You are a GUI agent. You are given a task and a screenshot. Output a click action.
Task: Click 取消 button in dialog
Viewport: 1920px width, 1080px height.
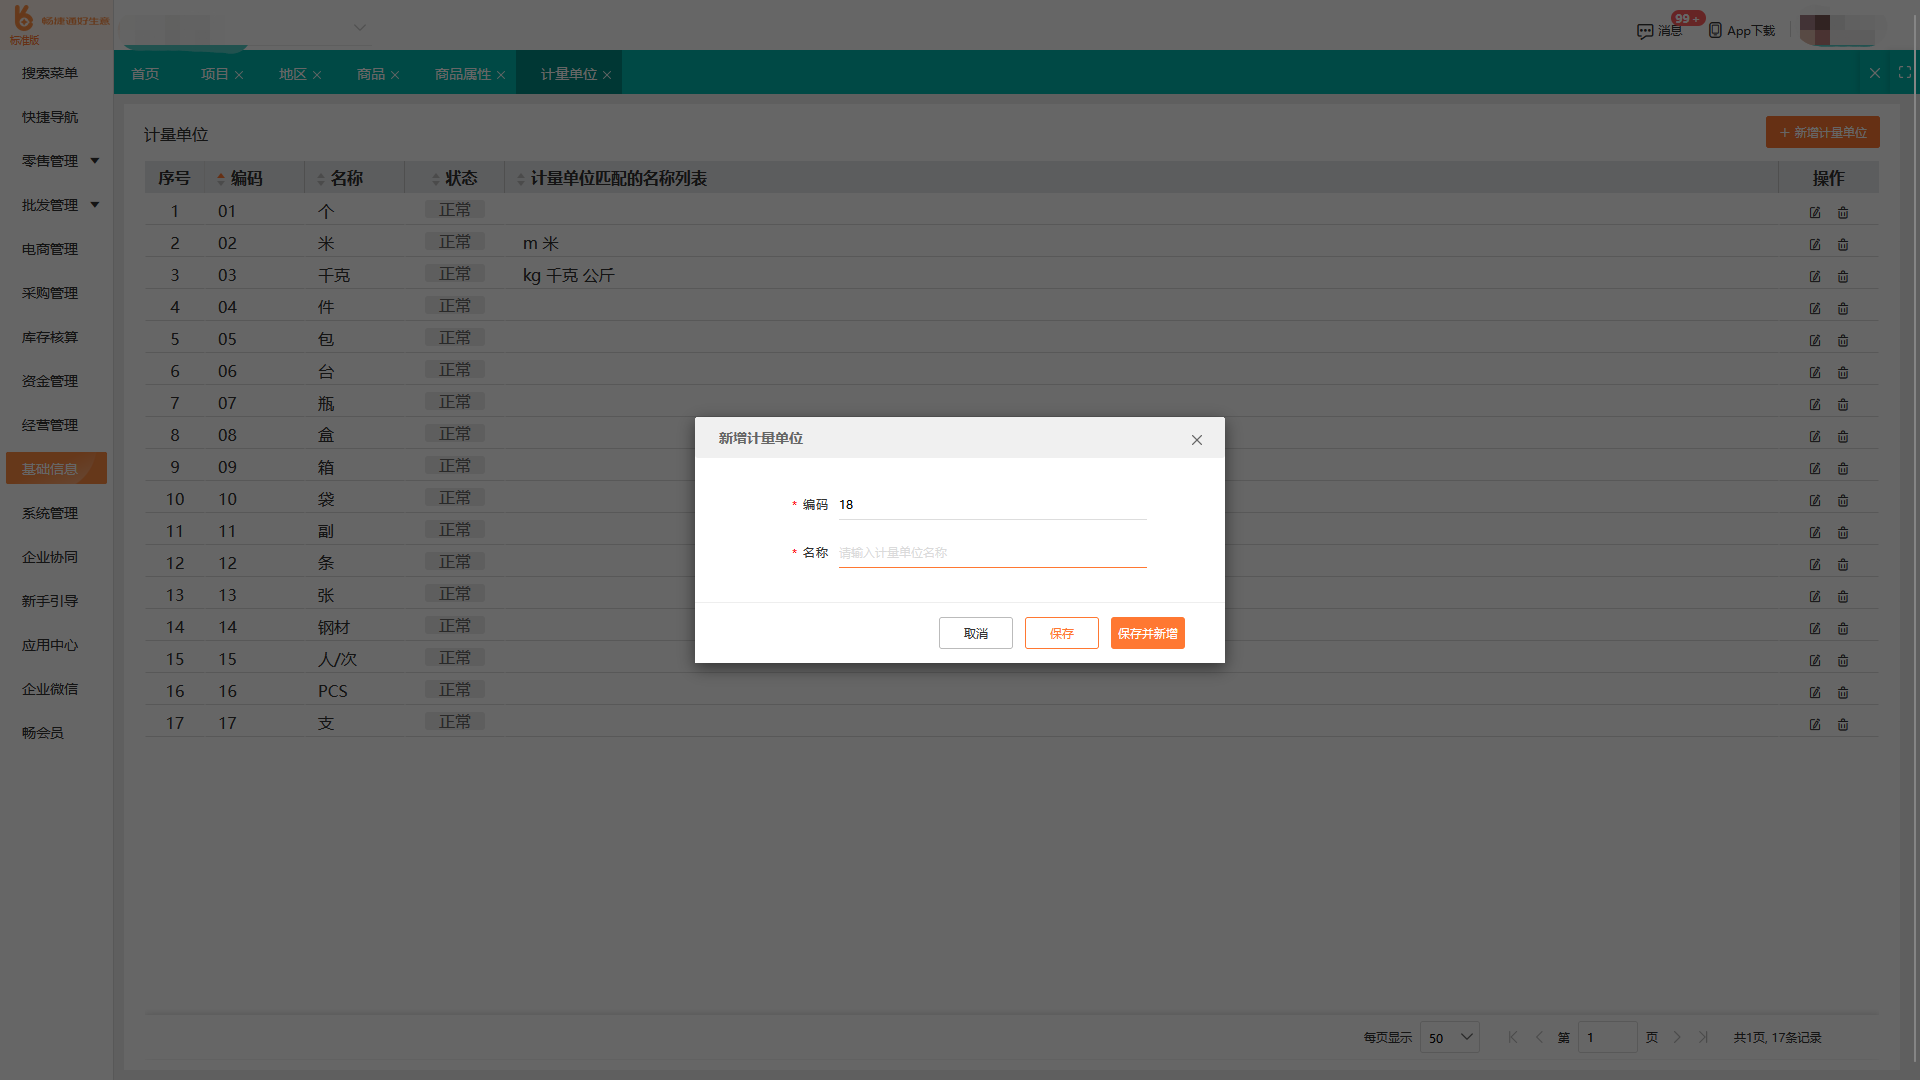click(x=976, y=633)
